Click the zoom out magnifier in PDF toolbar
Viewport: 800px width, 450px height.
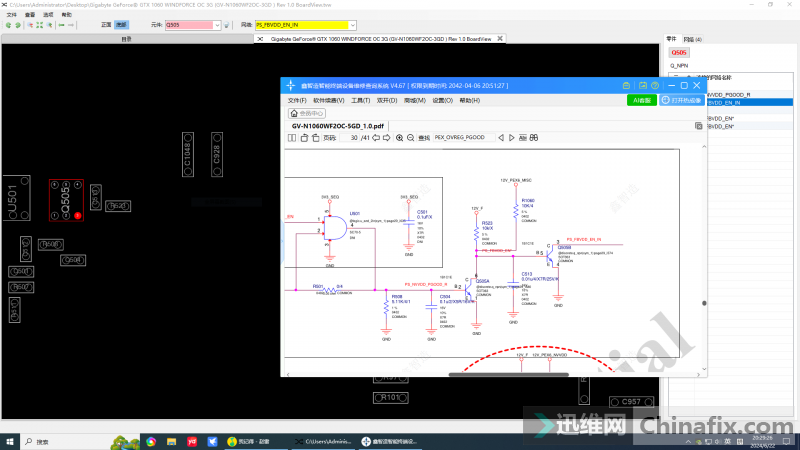pos(410,137)
